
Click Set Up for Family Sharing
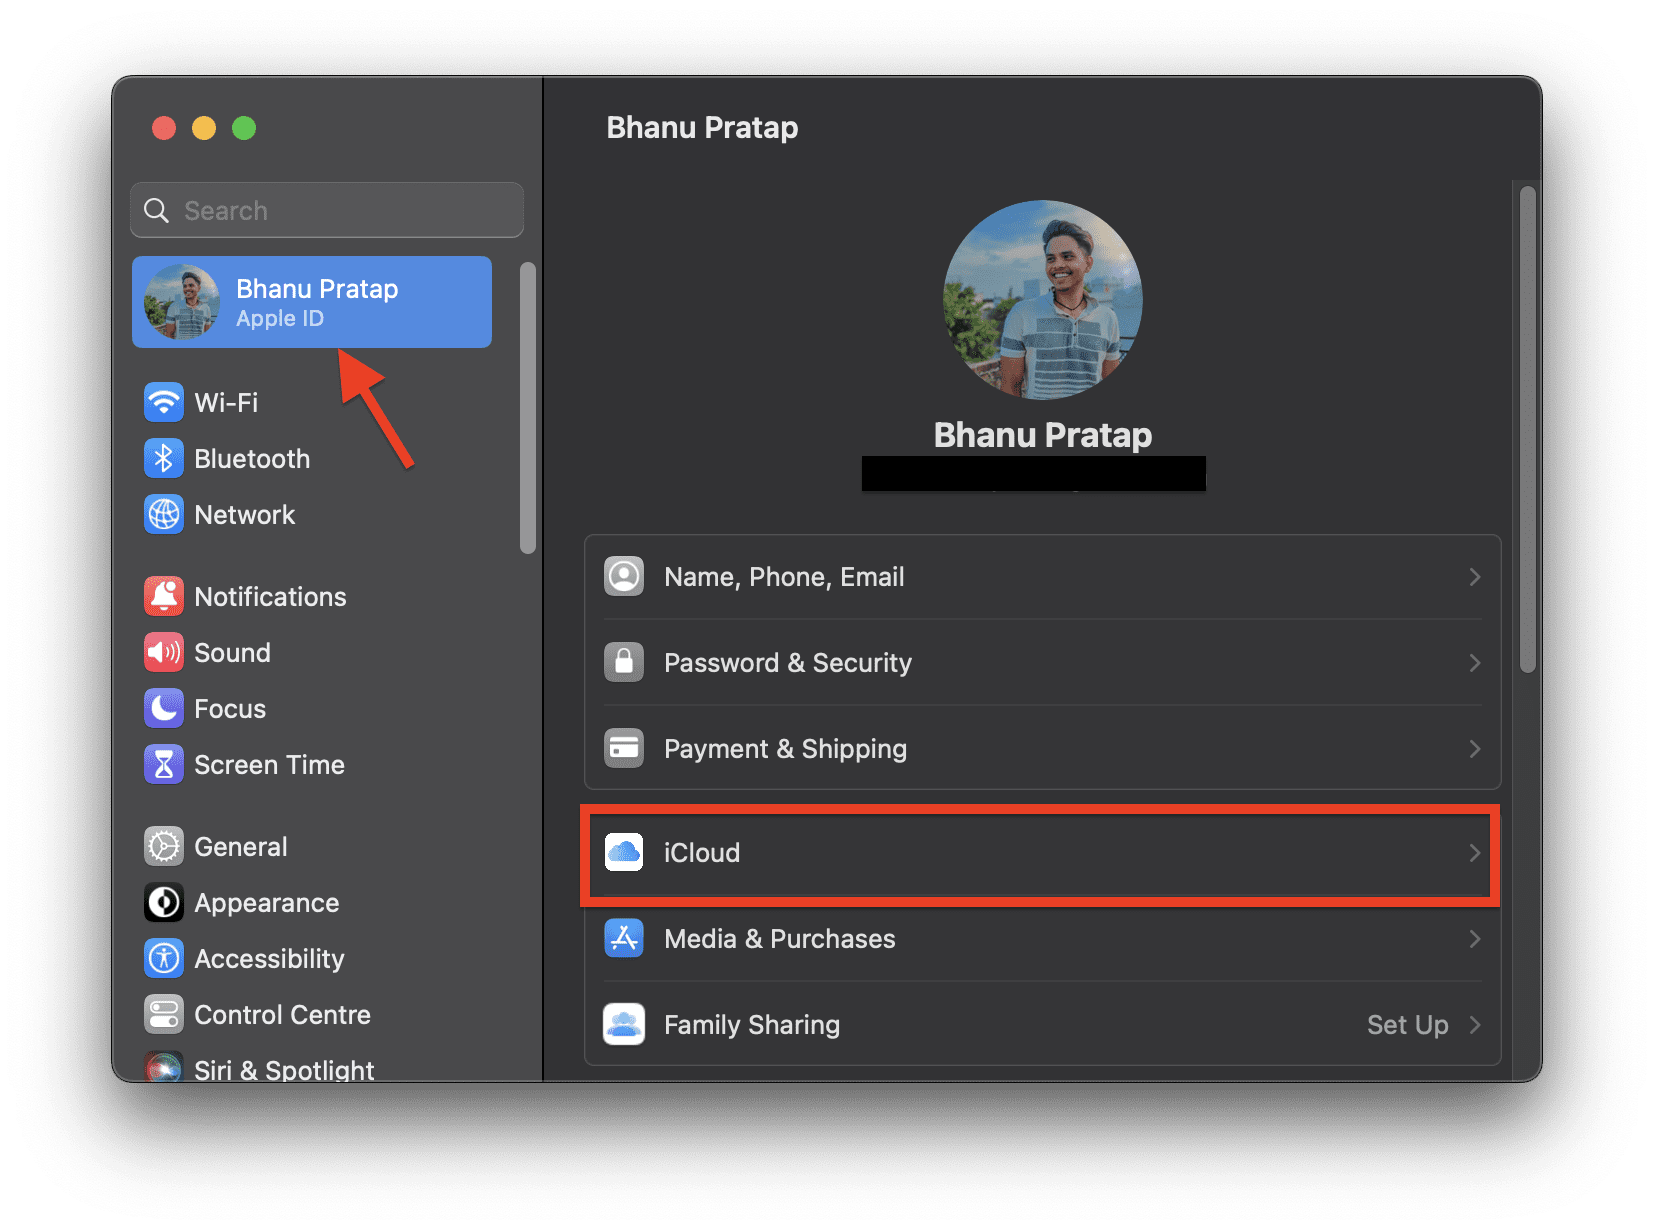point(1407,1025)
